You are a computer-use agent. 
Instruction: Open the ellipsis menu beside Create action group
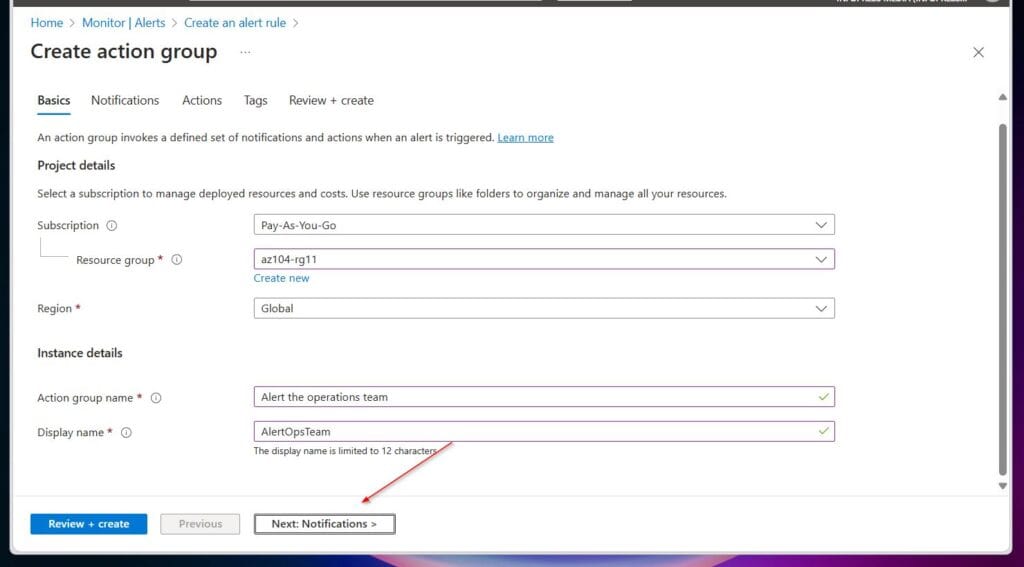point(245,52)
